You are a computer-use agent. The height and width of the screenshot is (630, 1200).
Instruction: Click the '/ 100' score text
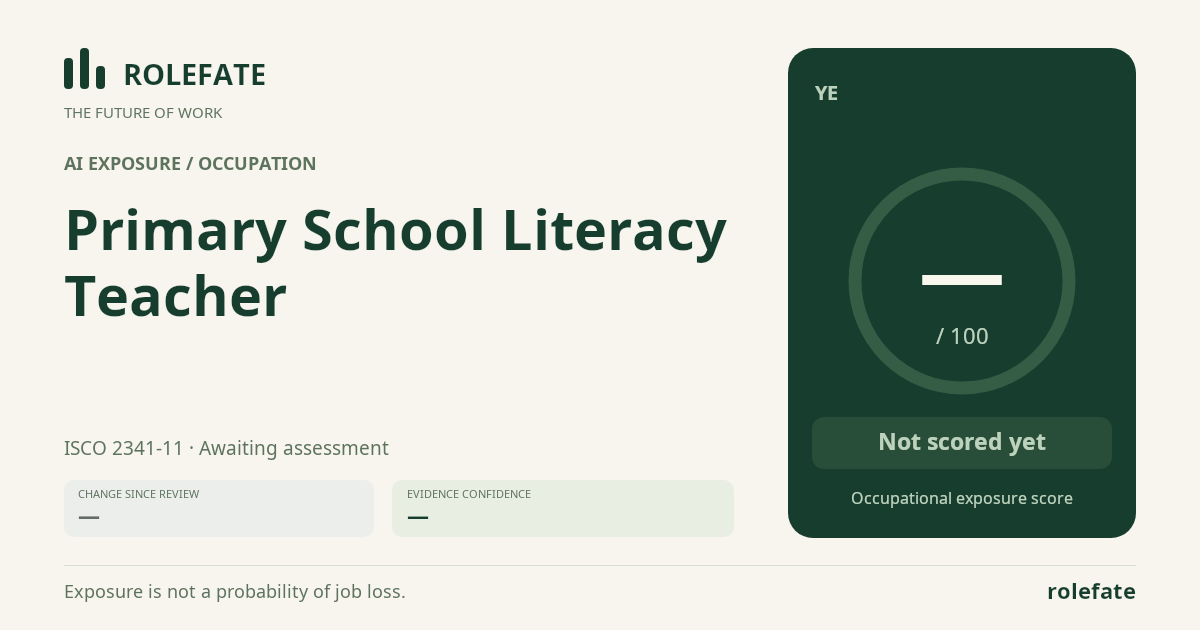click(962, 336)
